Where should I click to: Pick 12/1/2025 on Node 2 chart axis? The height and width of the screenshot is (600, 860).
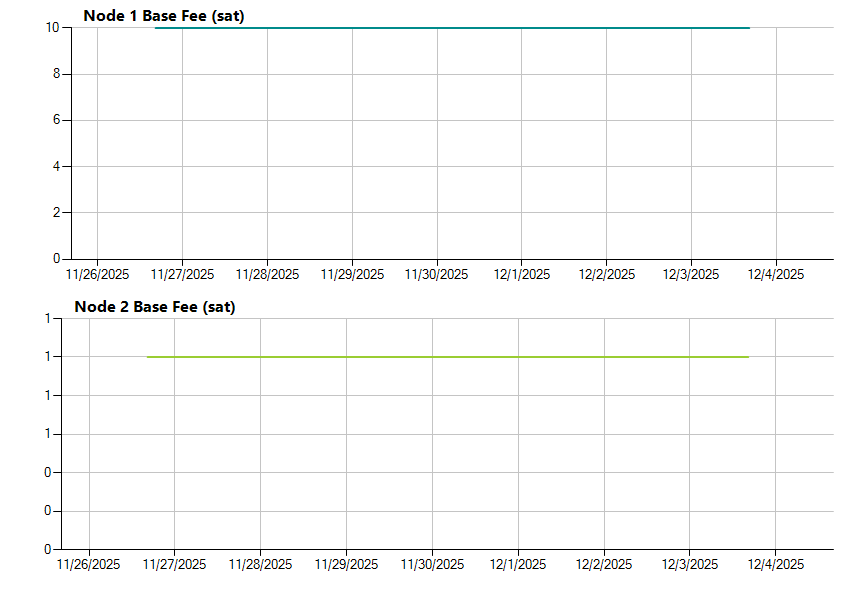518,565
